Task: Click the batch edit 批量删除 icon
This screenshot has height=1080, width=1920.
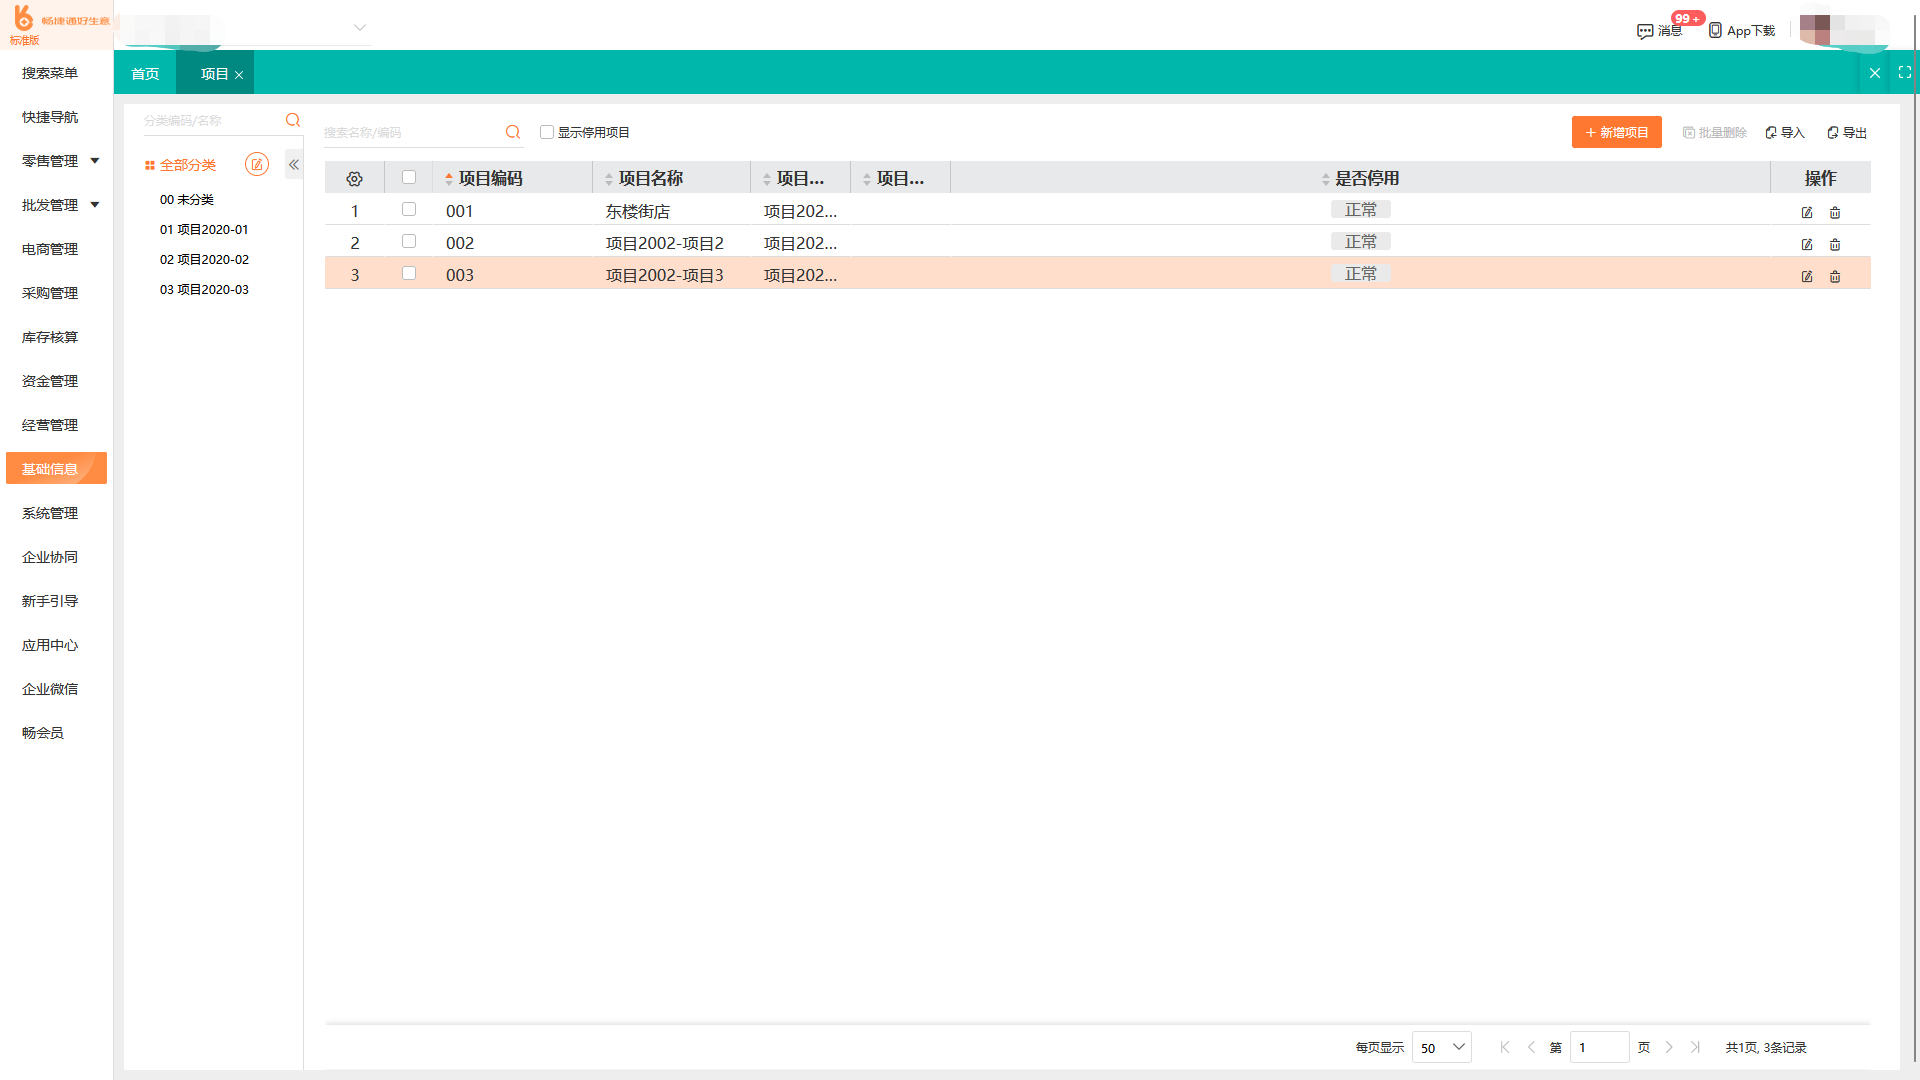Action: click(x=1710, y=132)
